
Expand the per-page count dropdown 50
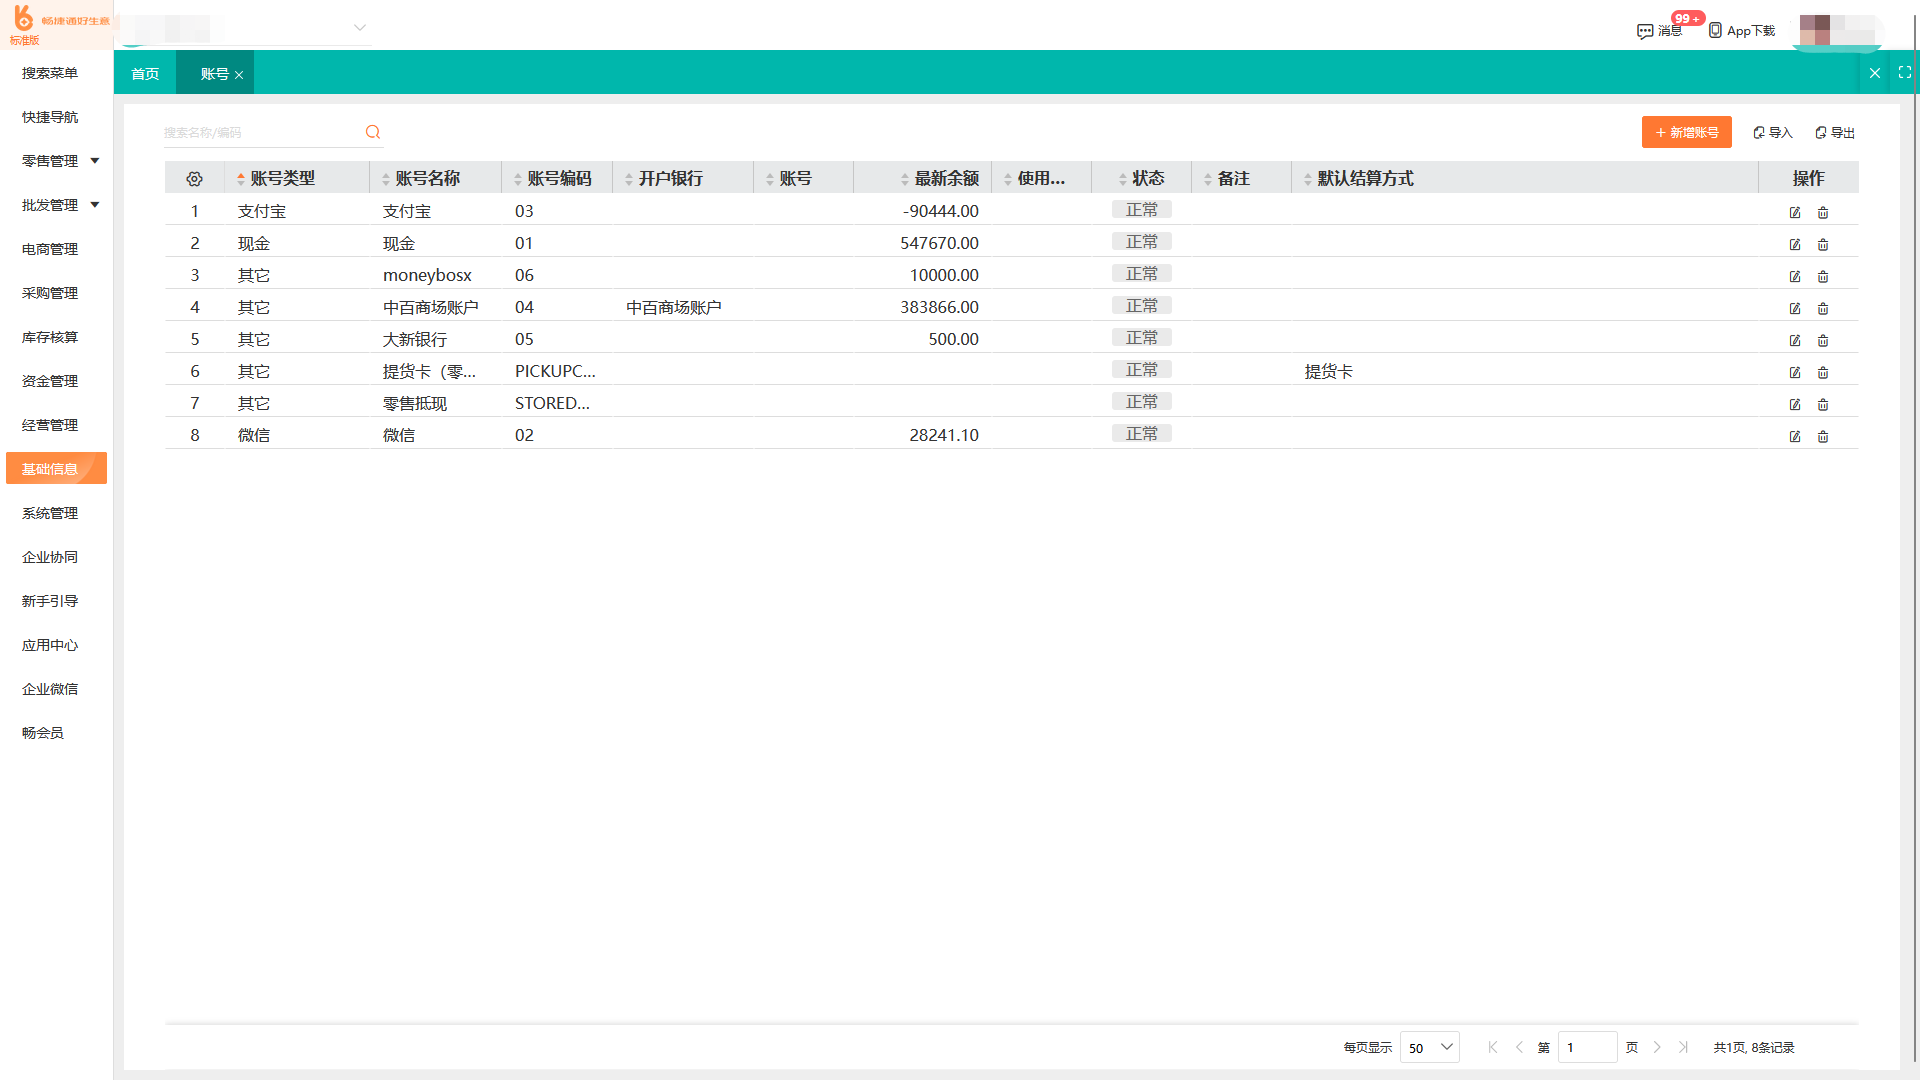coord(1429,1047)
